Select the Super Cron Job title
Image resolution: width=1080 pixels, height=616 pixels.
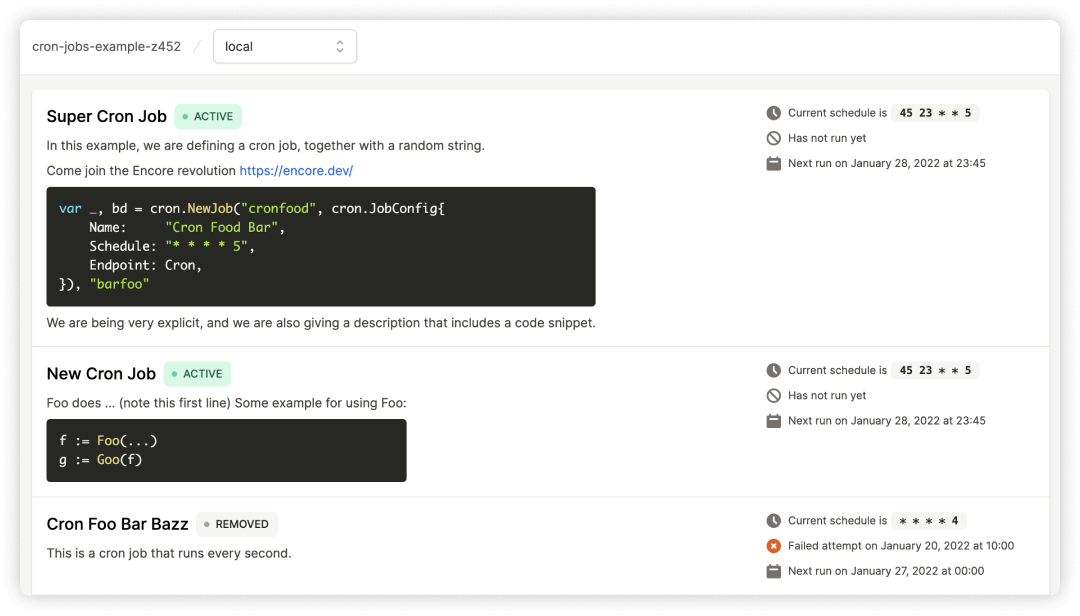[x=106, y=117]
